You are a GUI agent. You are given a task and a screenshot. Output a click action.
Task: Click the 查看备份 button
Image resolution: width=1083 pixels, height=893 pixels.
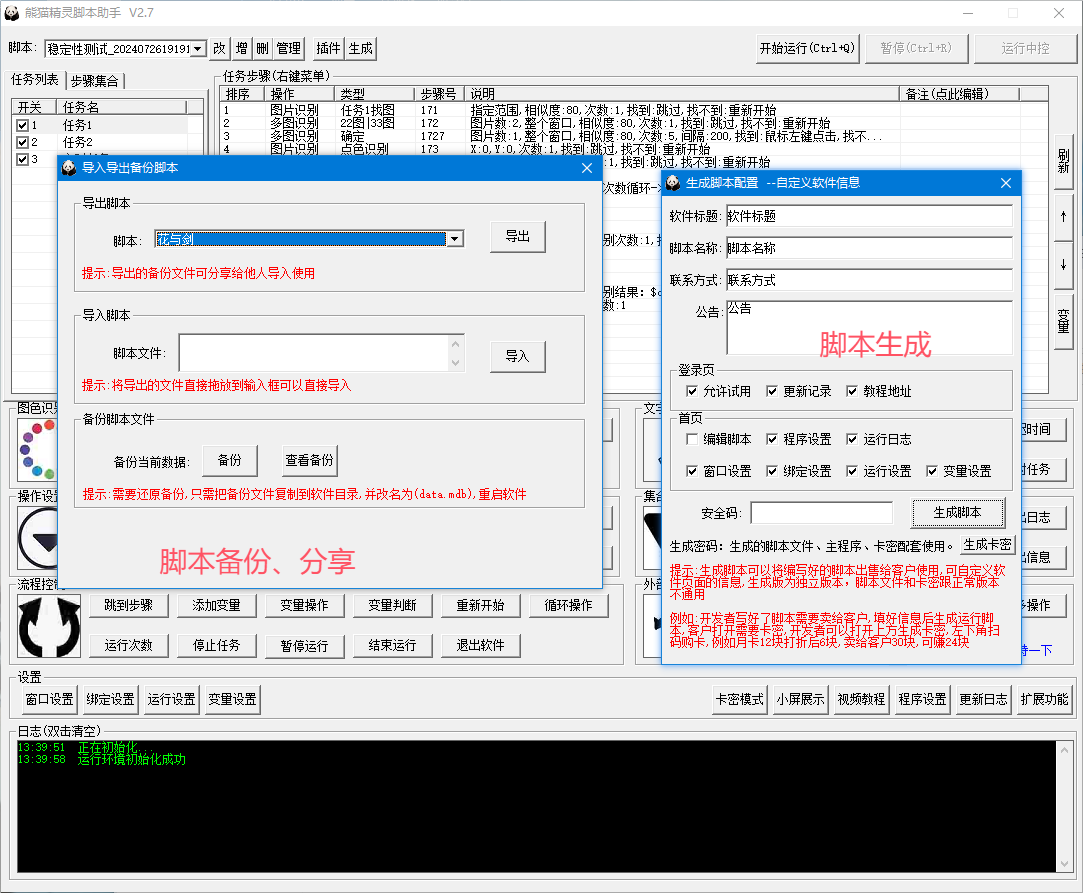point(309,460)
